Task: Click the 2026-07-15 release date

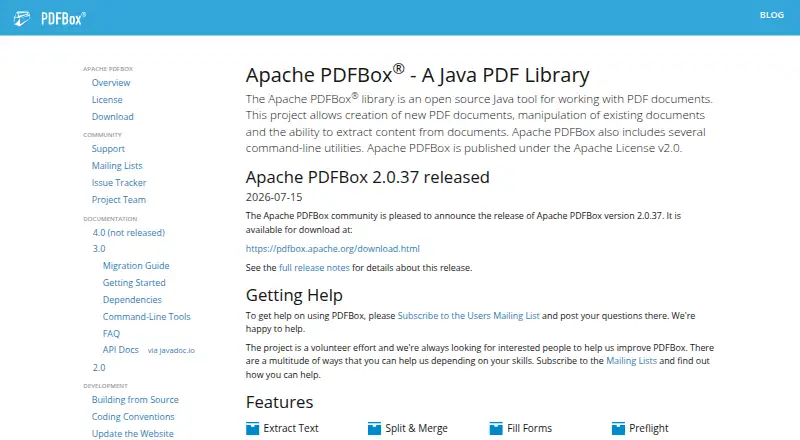Action: point(274,197)
